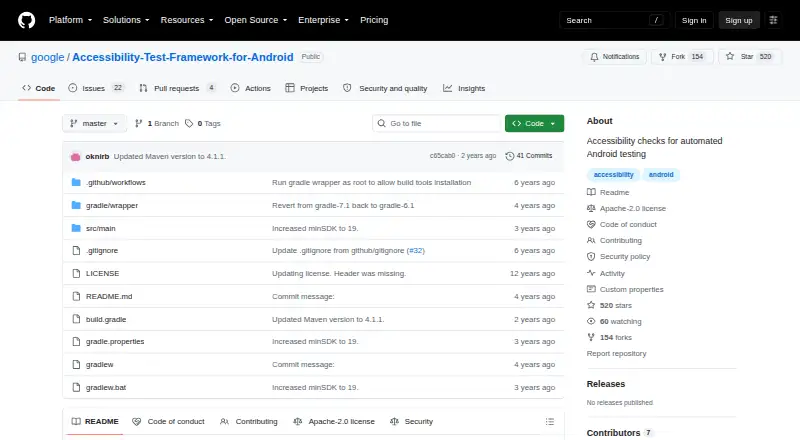Image resolution: width=800 pixels, height=440 pixels.
Task: Click the Go to file input
Action: [437, 124]
